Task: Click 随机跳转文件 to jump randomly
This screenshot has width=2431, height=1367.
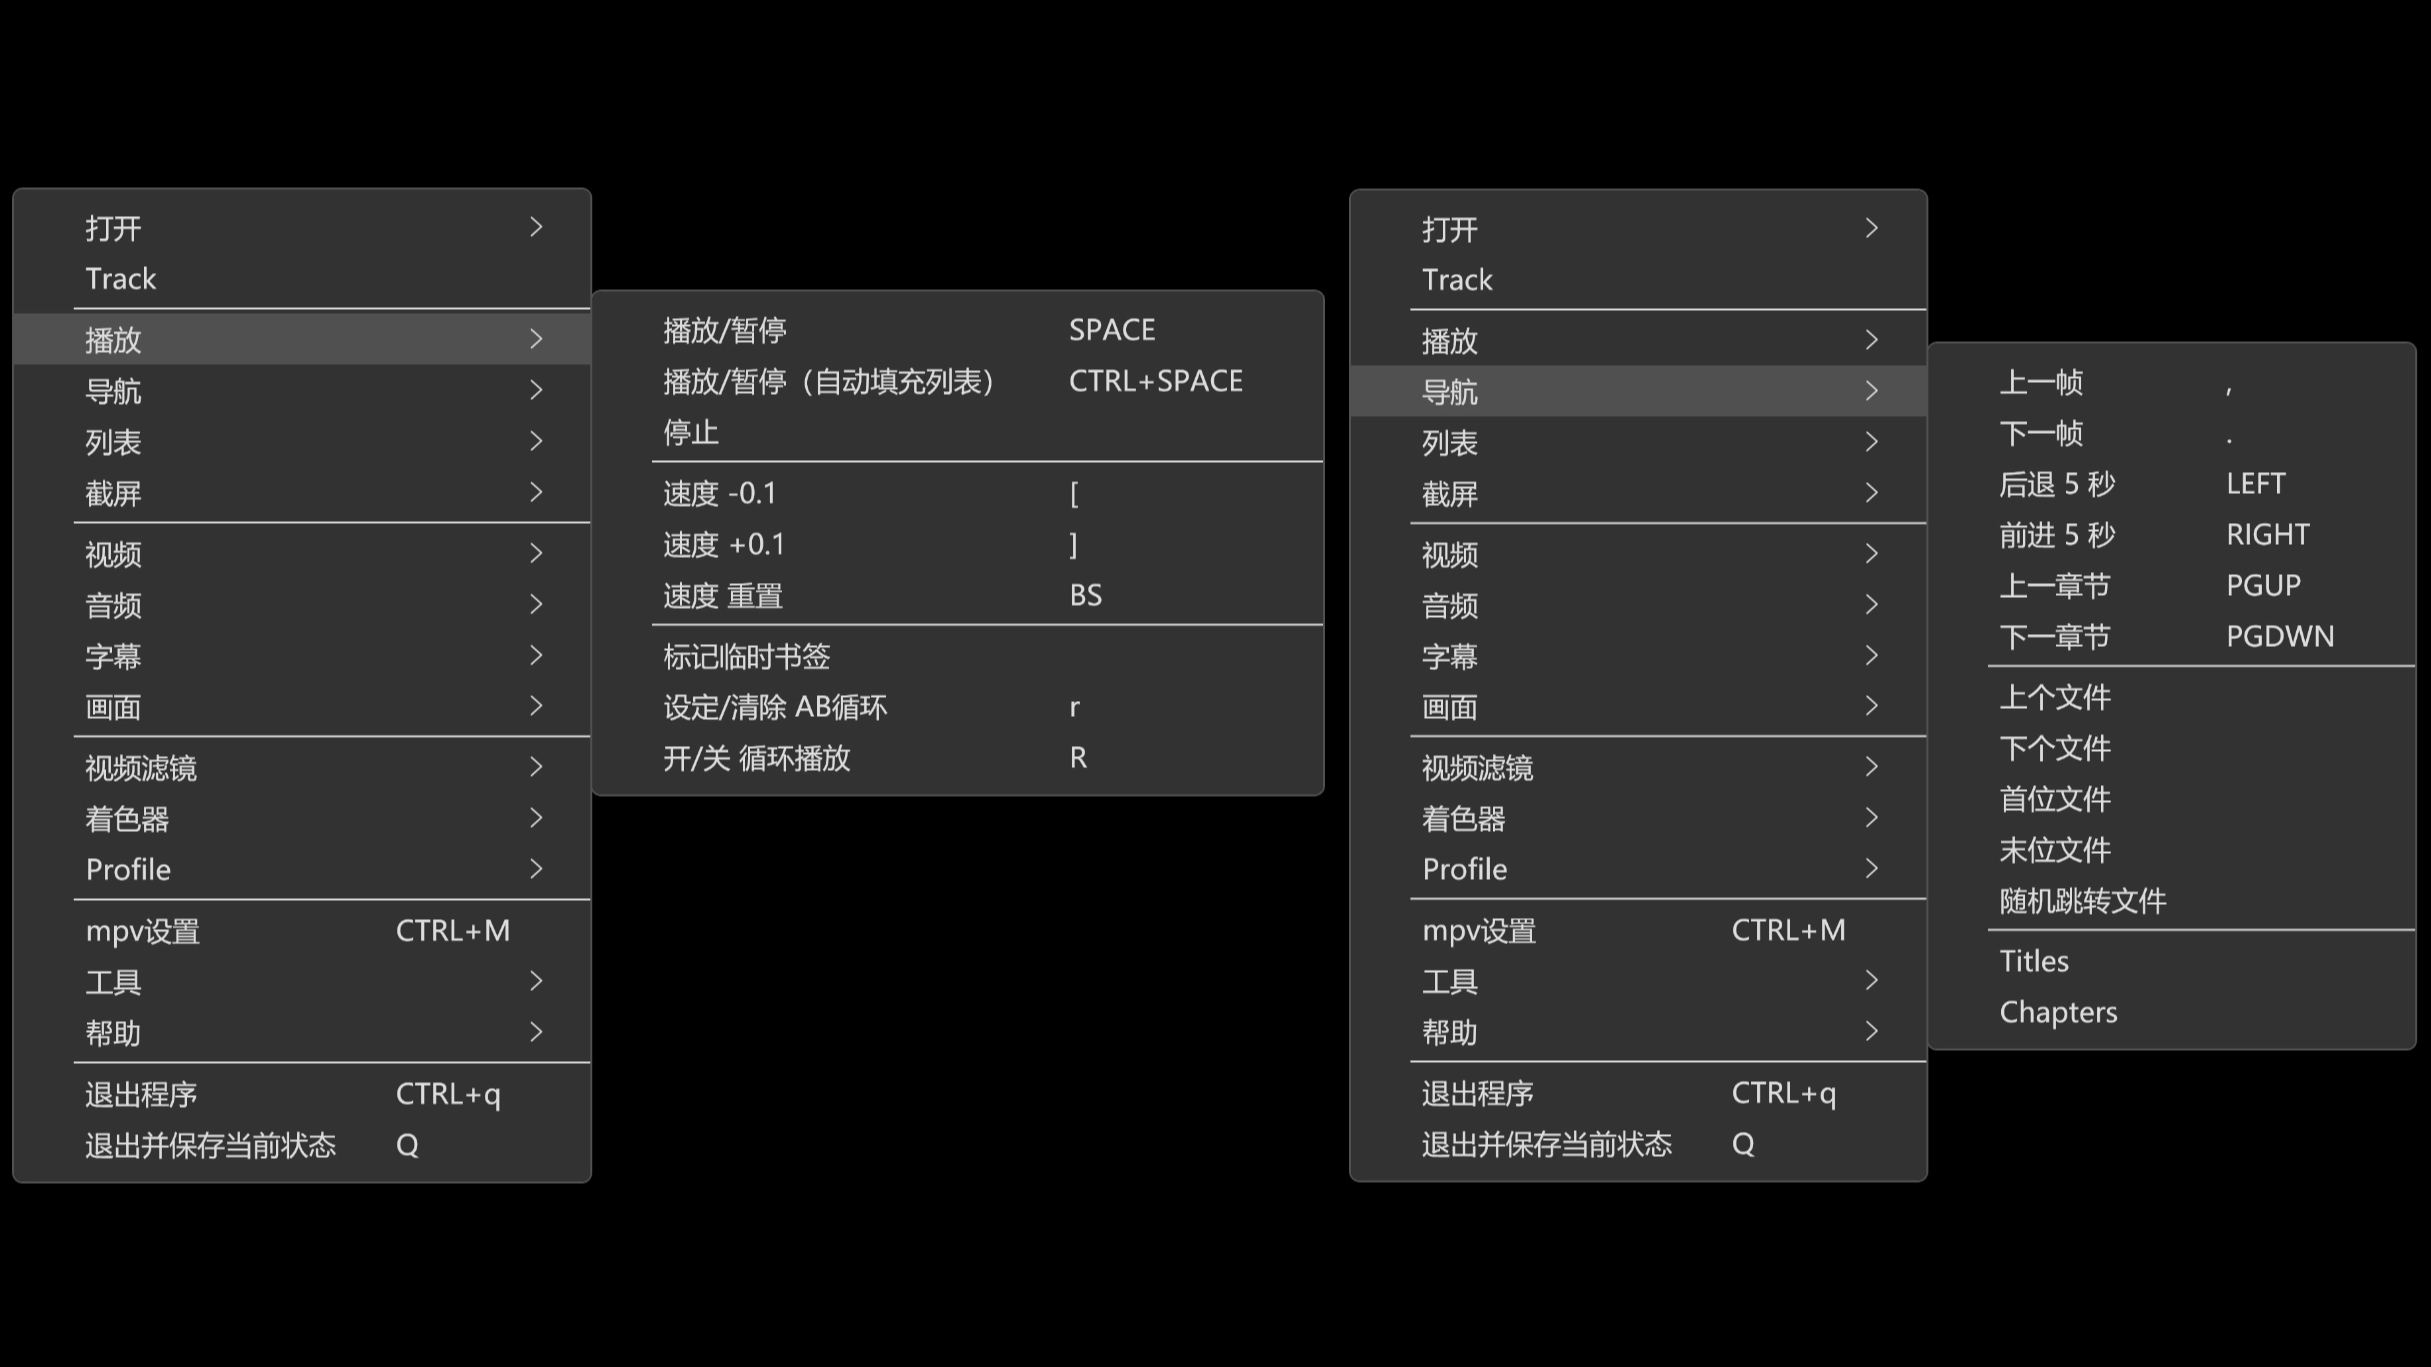Action: (2082, 900)
